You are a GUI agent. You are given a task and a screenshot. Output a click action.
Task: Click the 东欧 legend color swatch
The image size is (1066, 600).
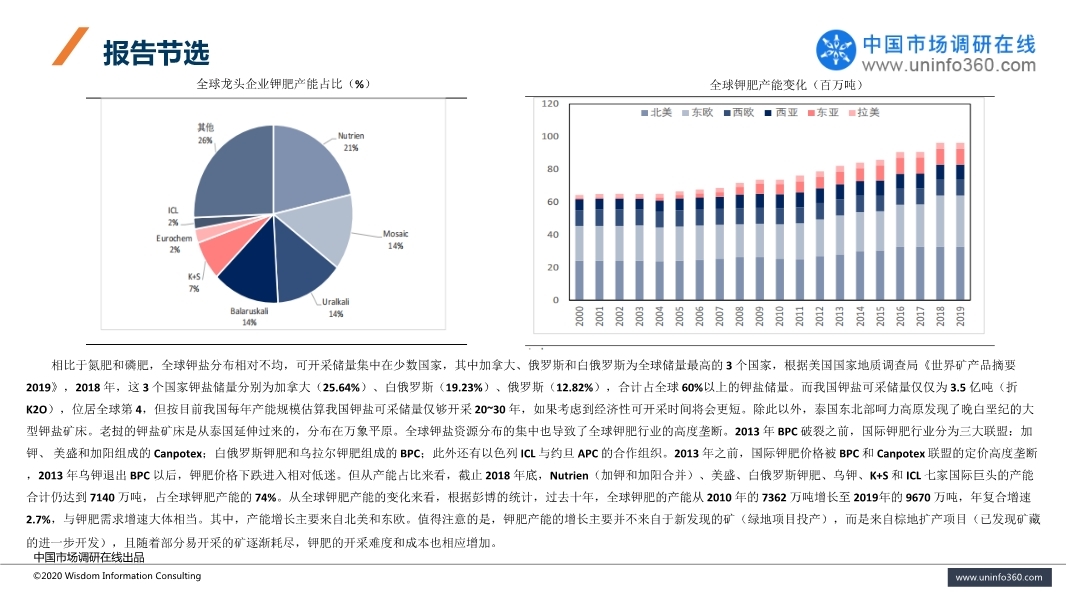pos(685,113)
